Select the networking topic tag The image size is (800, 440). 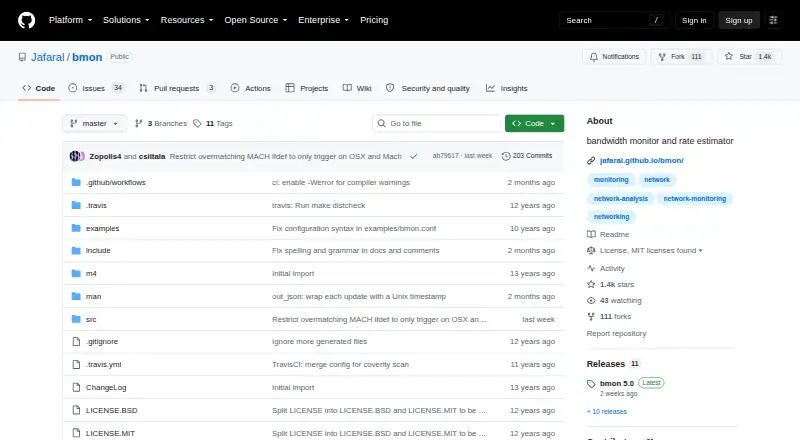(611, 217)
